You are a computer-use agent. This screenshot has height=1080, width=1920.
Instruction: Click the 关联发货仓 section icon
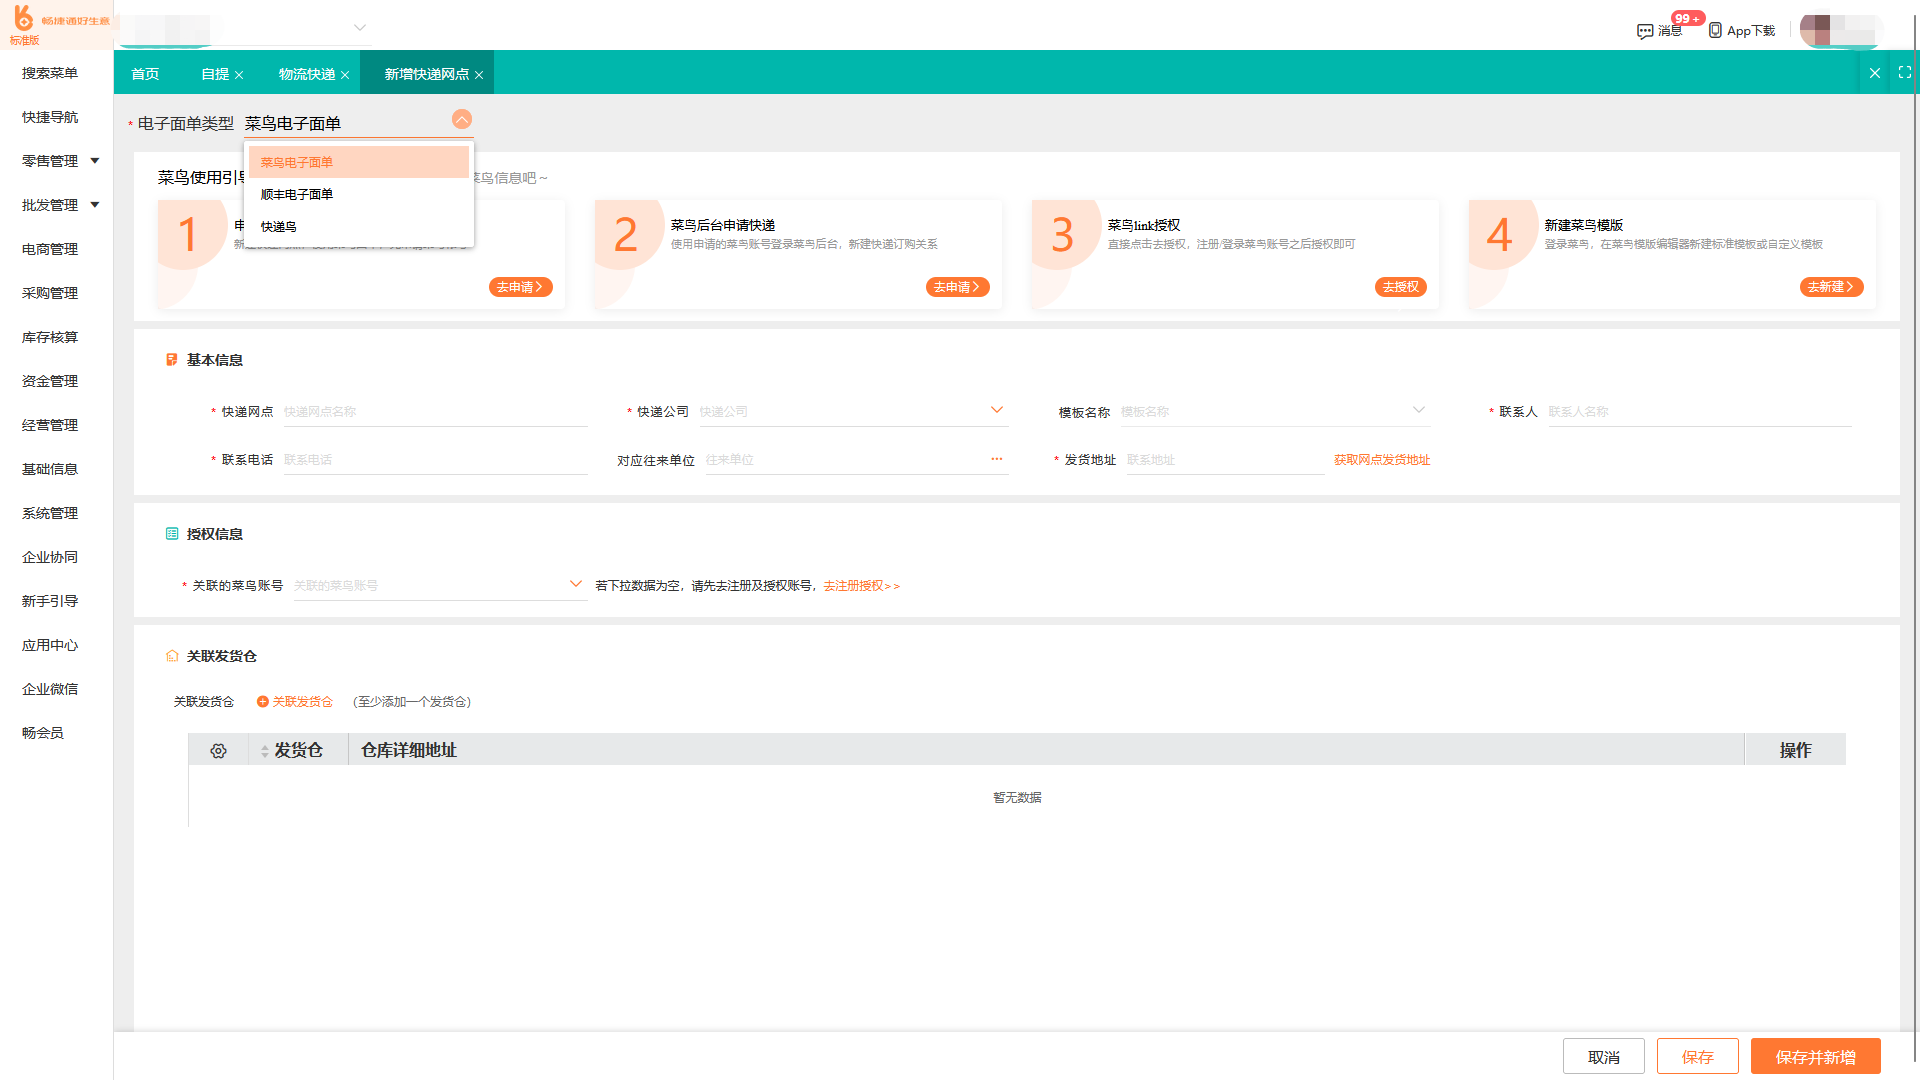click(169, 655)
